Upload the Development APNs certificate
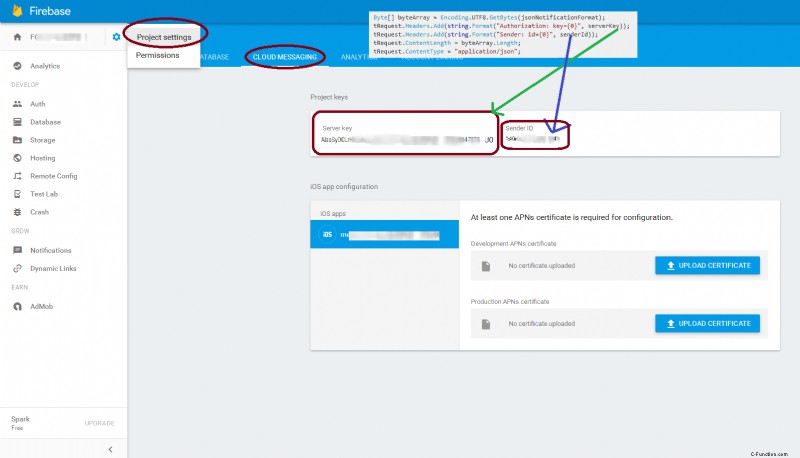800x458 pixels. (708, 266)
